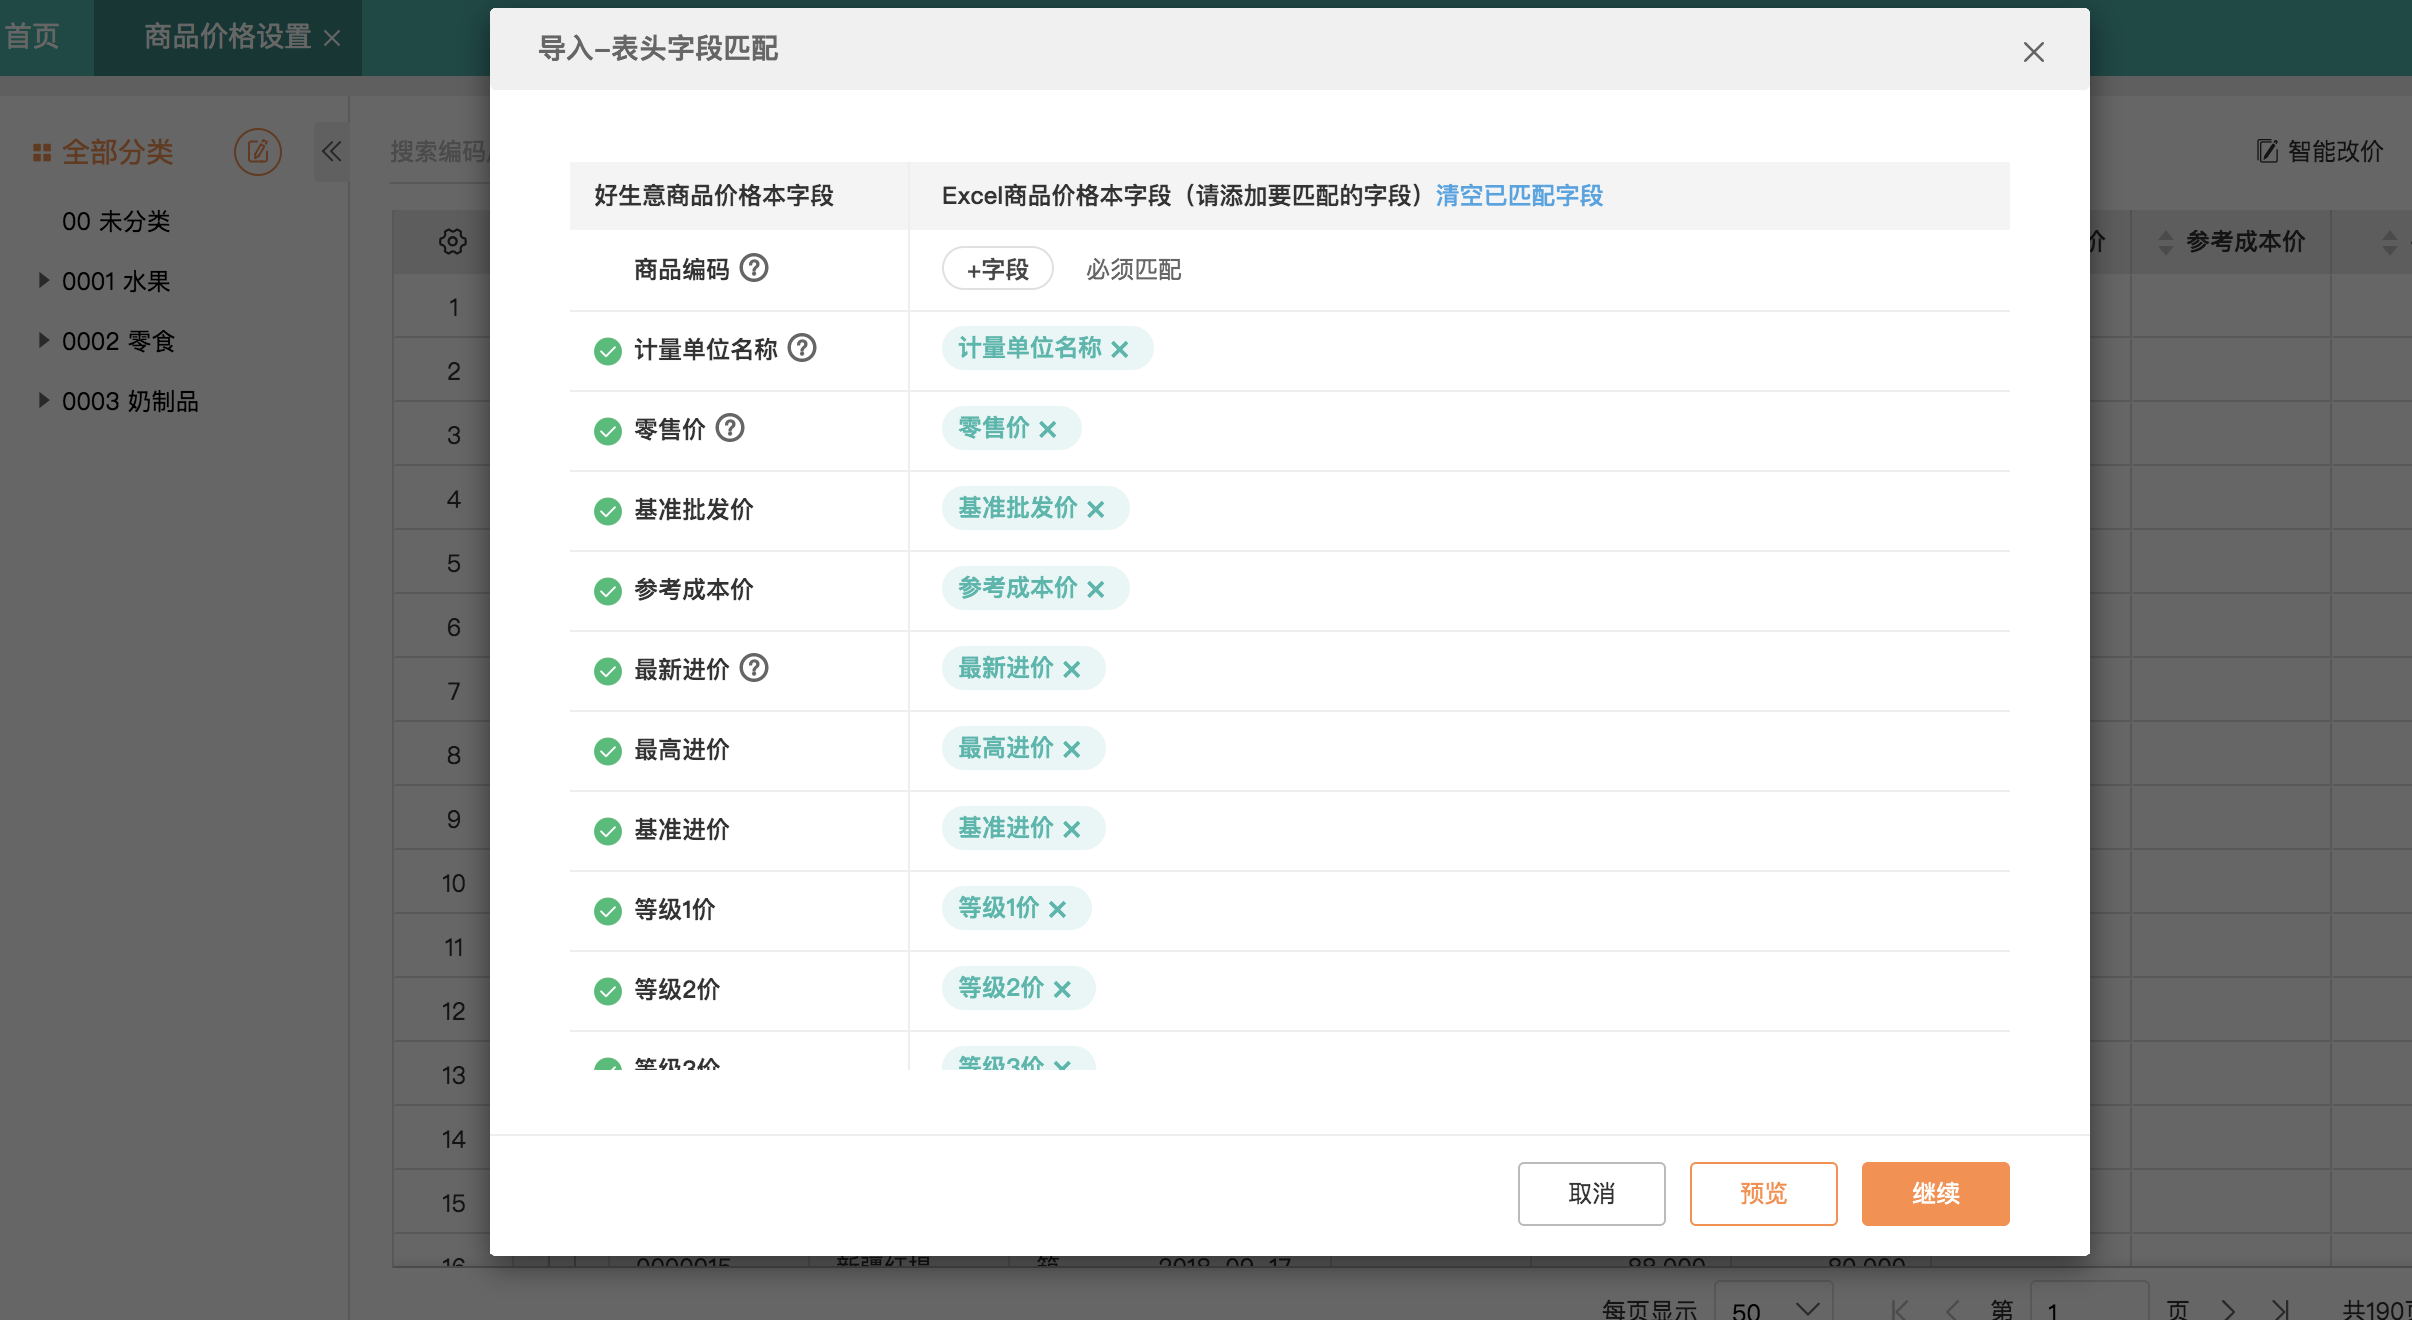This screenshot has height=1320, width=2412.
Task: Click 预览 button to preview import
Action: [1763, 1193]
